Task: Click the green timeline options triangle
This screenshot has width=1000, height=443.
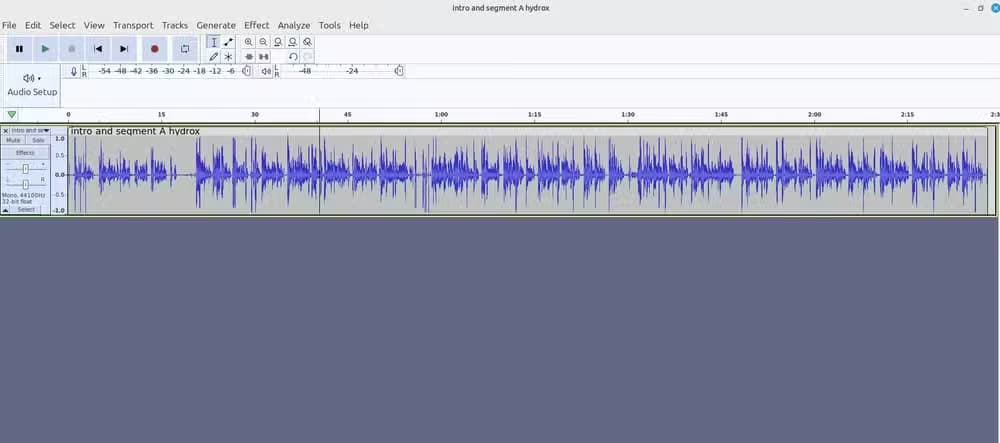Action: [11, 115]
